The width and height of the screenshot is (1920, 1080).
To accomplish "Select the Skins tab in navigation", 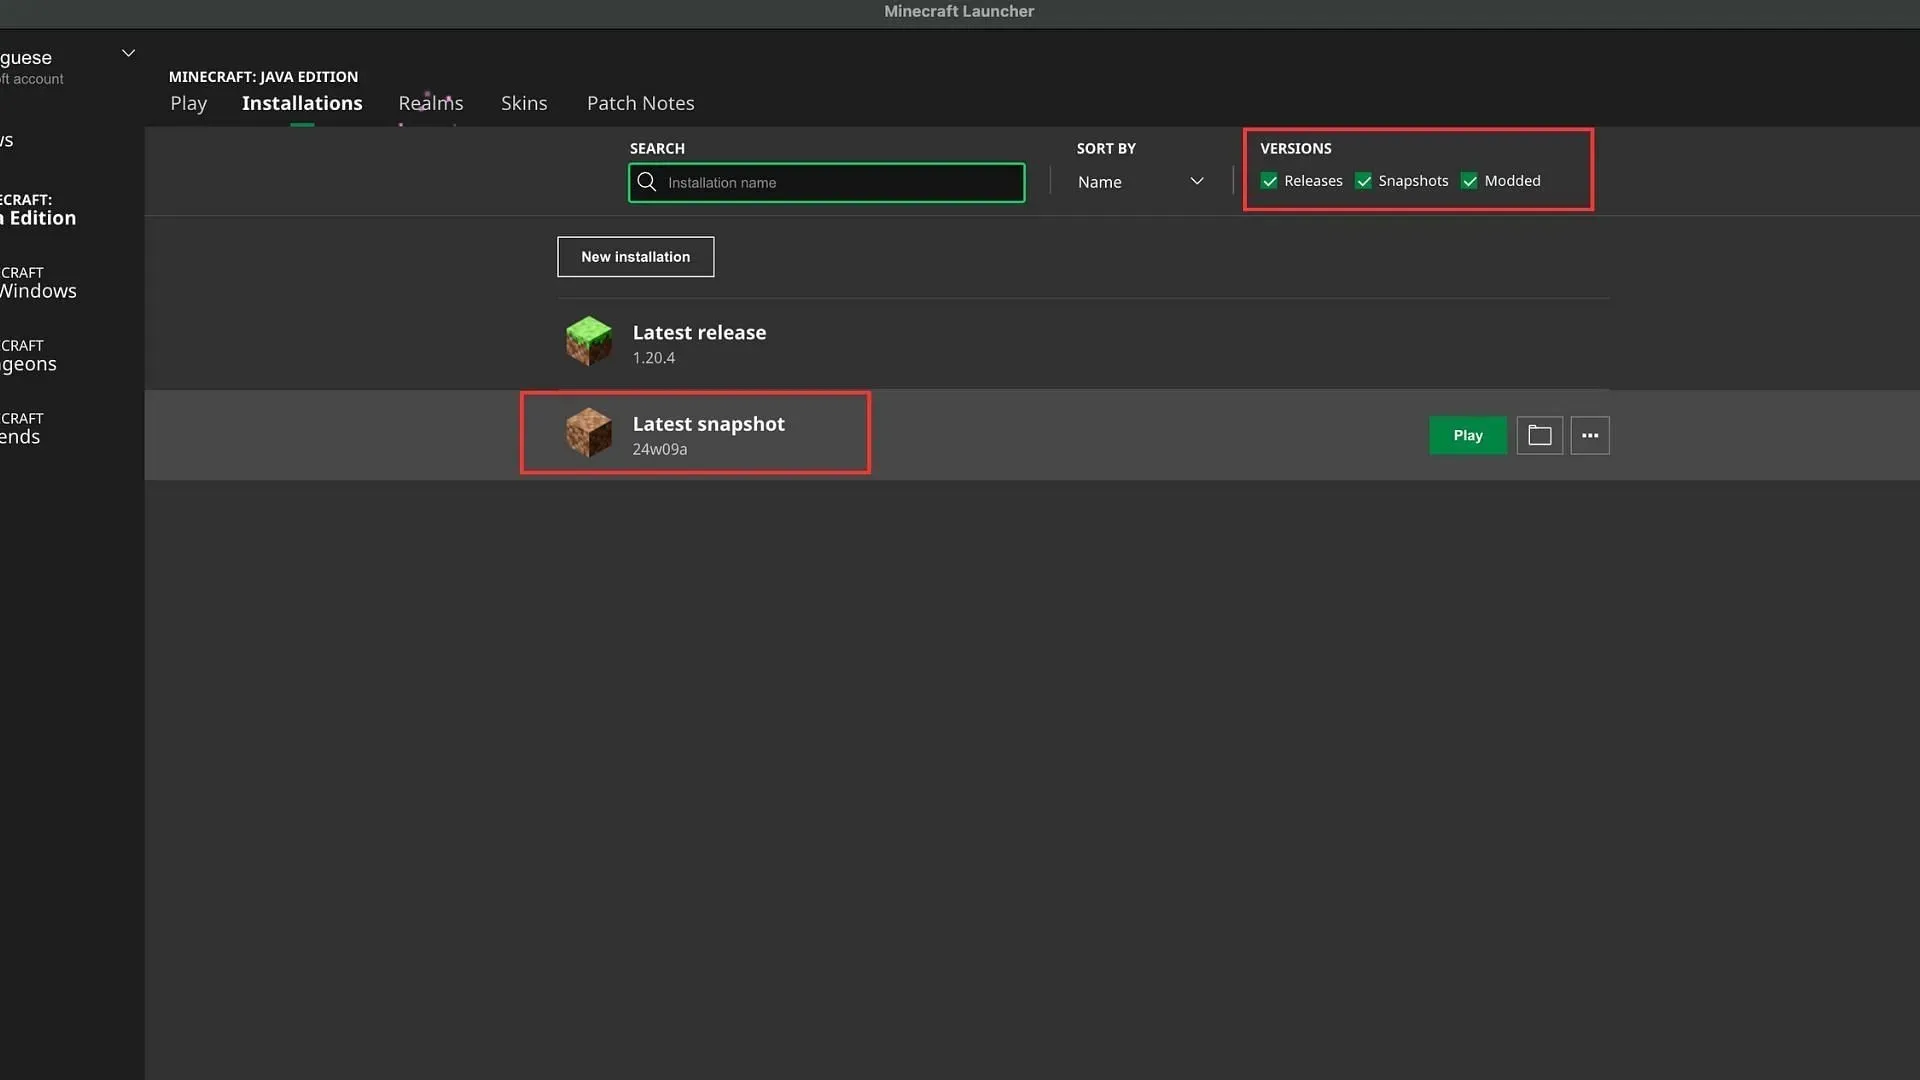I will click(x=525, y=103).
